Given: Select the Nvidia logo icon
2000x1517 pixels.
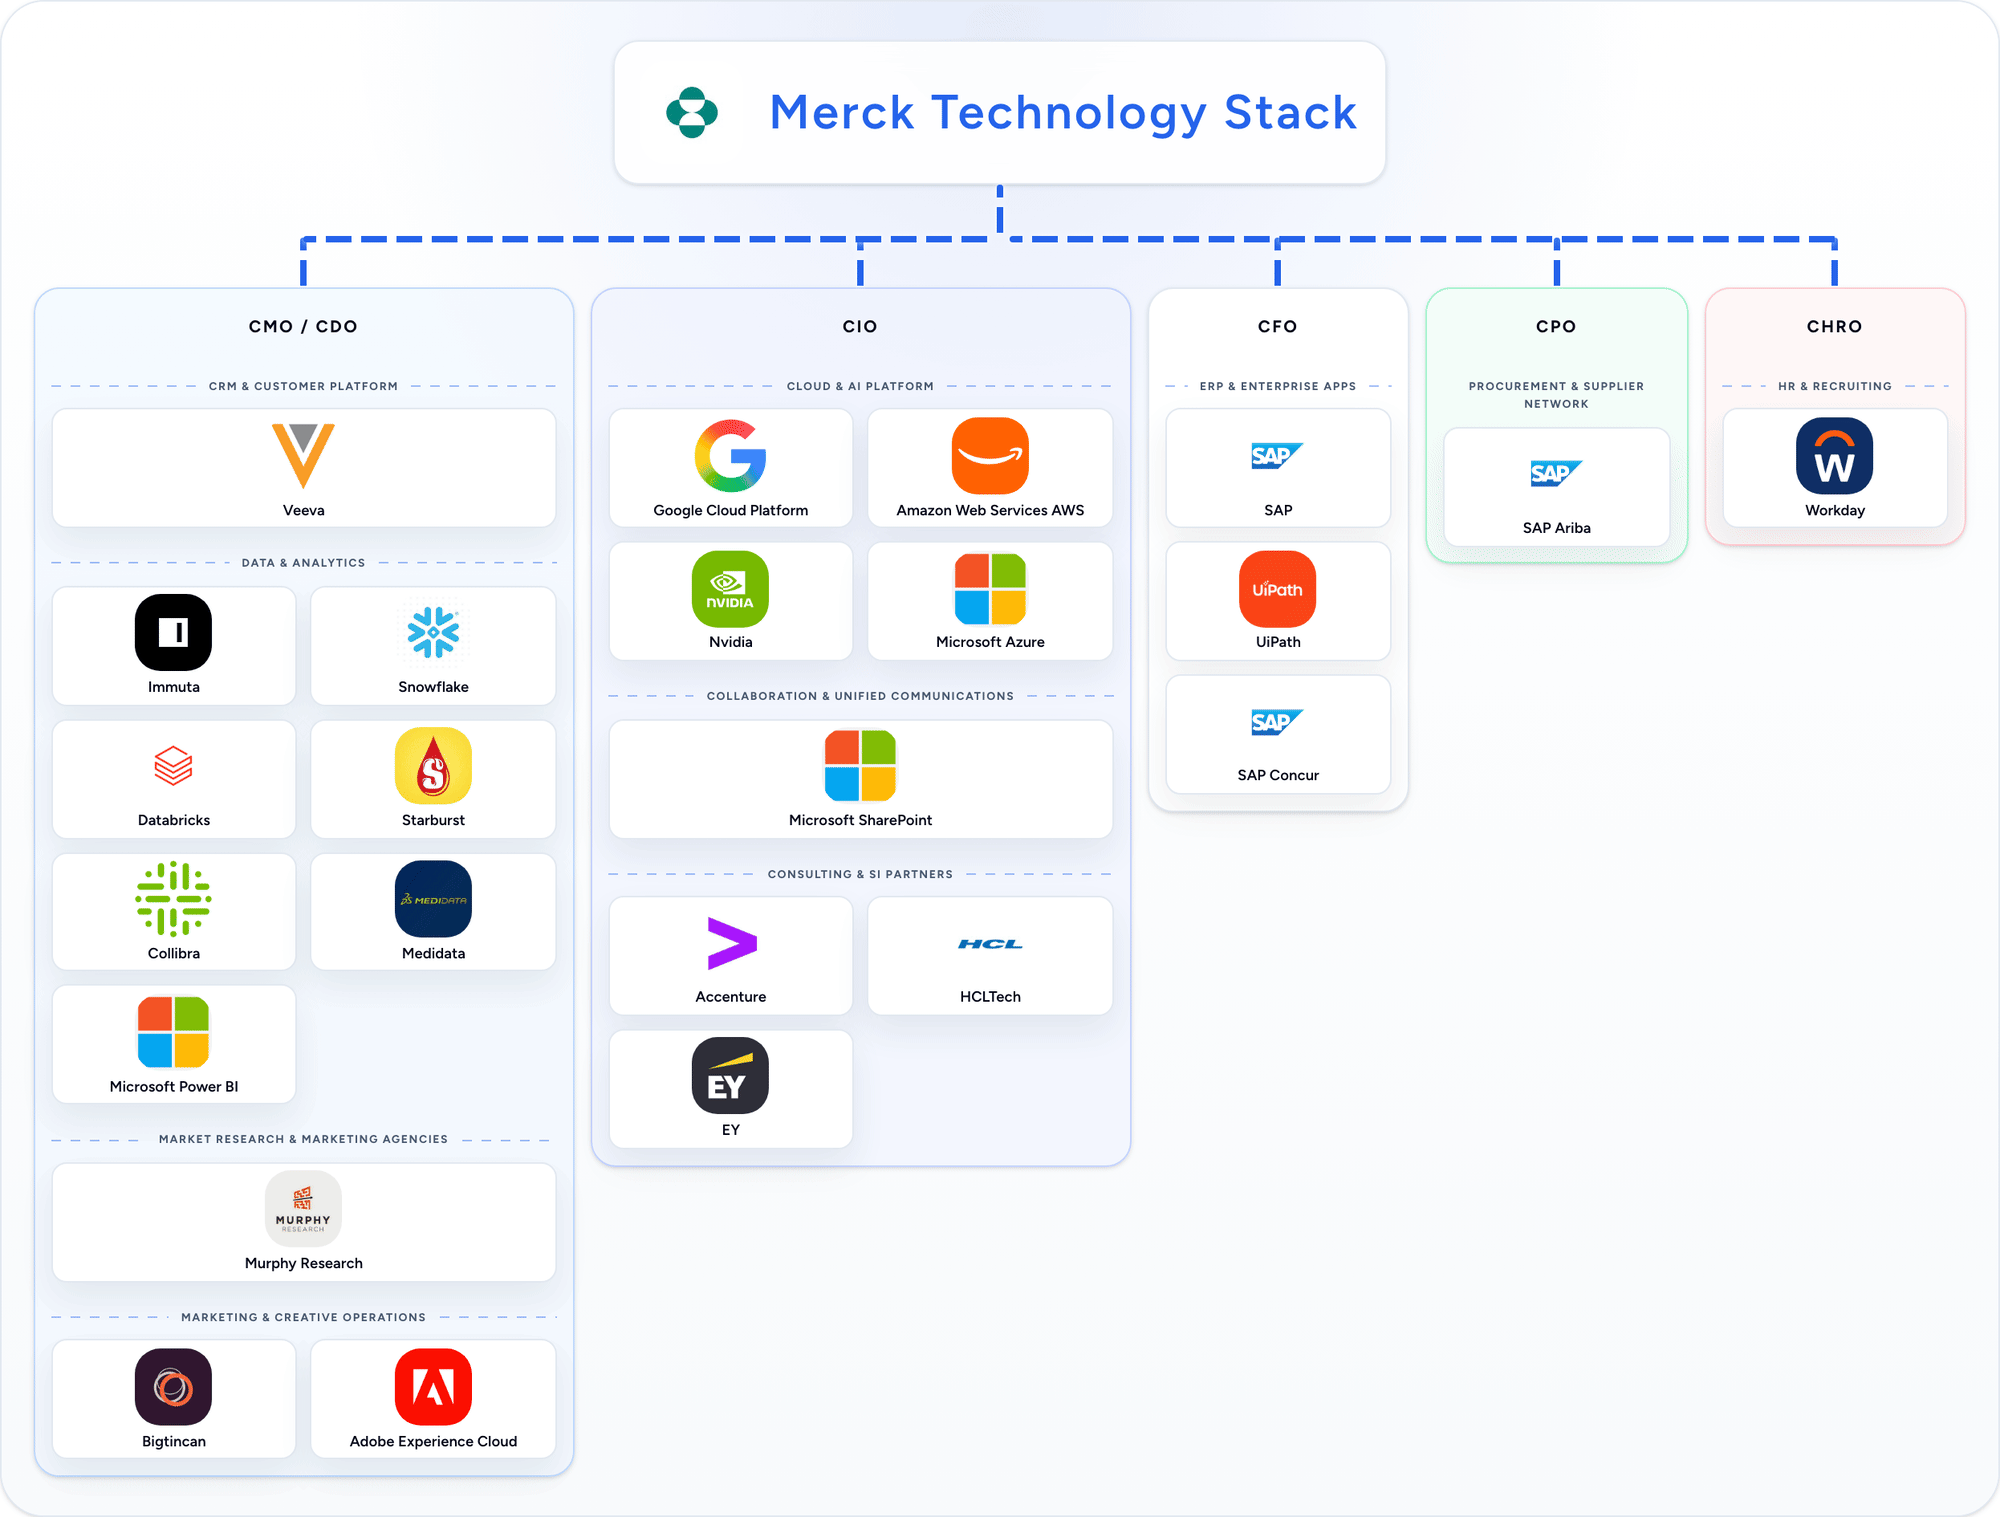Looking at the screenshot, I should point(730,589).
